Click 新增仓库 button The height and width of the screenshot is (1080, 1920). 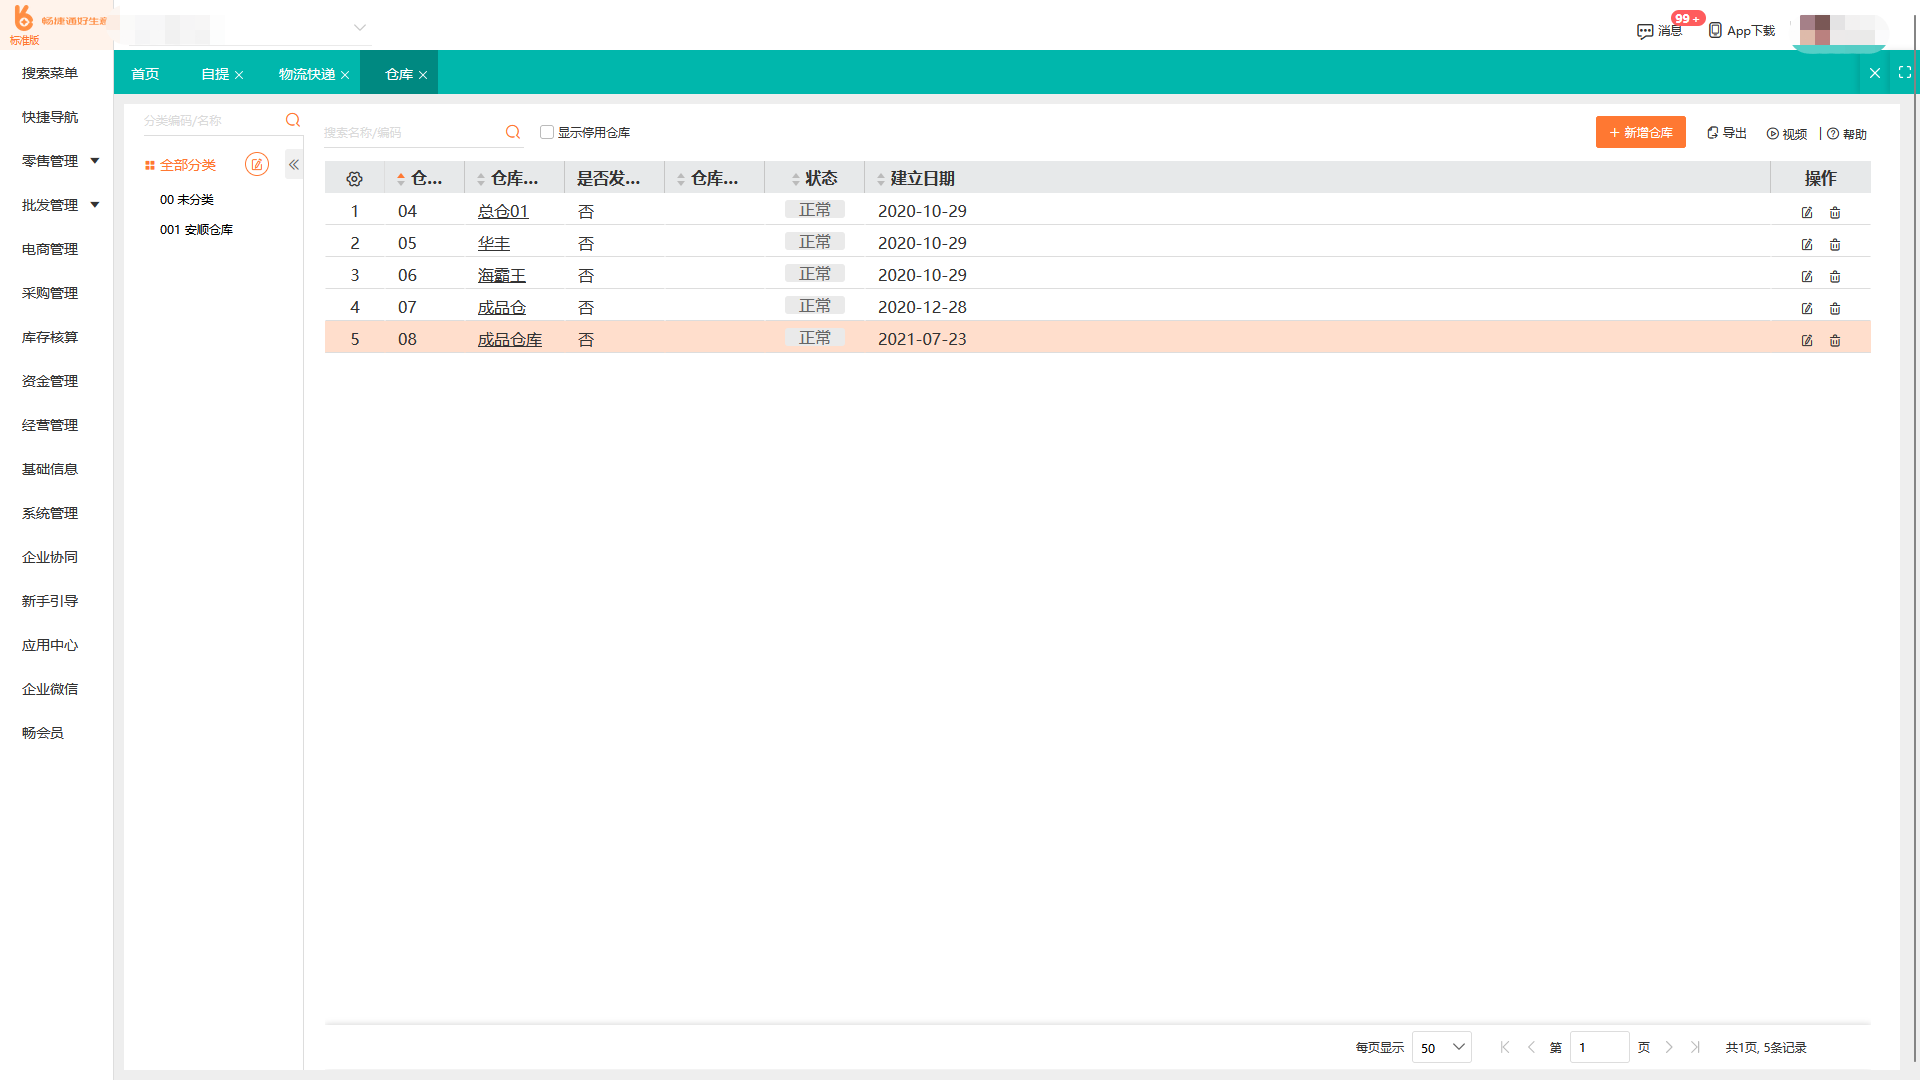point(1639,131)
